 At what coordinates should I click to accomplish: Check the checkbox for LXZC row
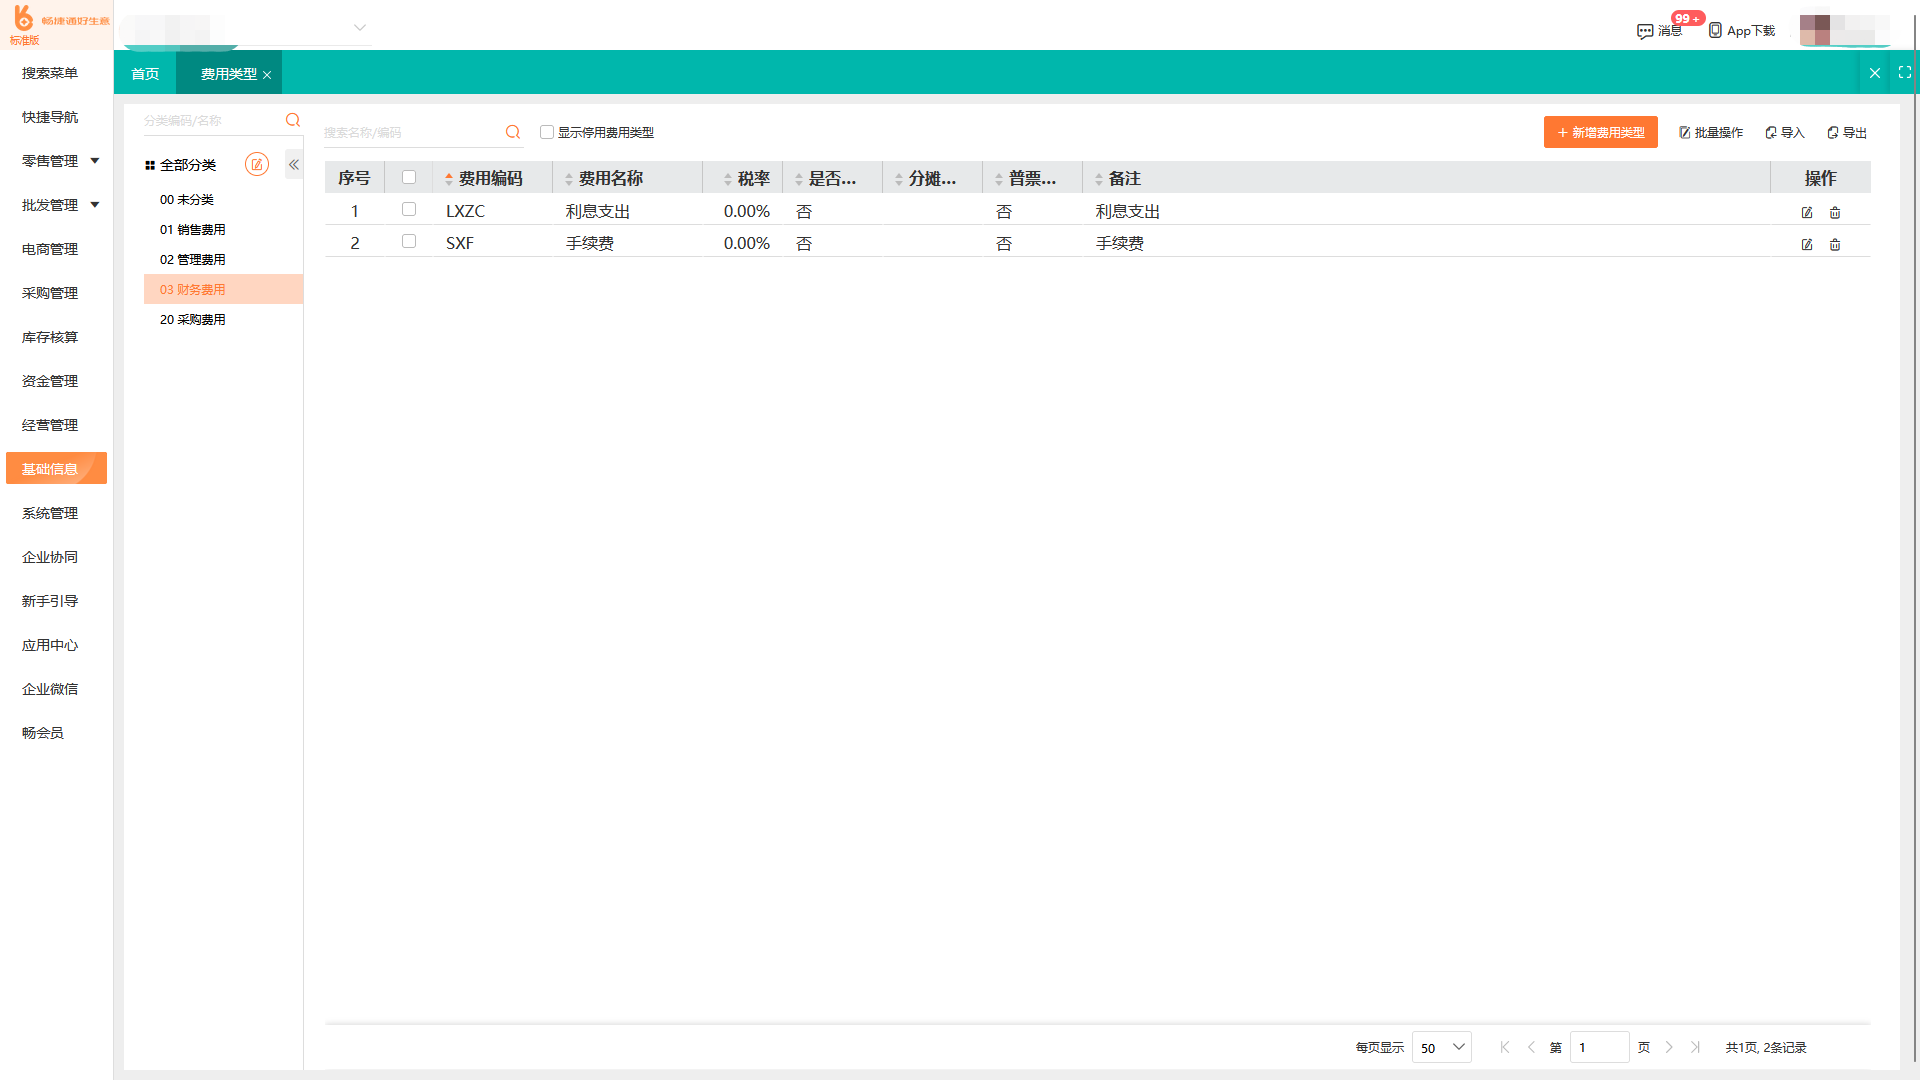pos(409,210)
